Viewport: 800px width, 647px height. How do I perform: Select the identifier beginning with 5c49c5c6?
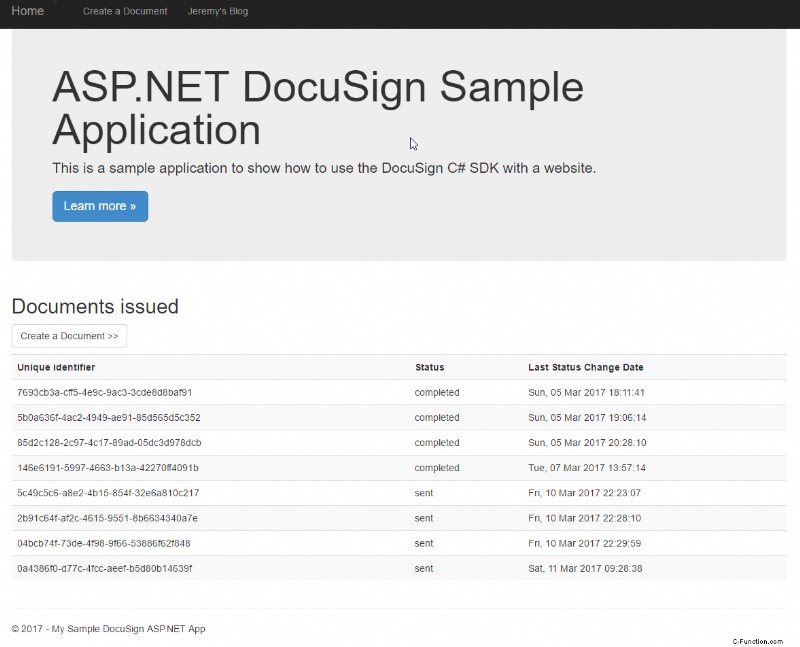(x=107, y=493)
